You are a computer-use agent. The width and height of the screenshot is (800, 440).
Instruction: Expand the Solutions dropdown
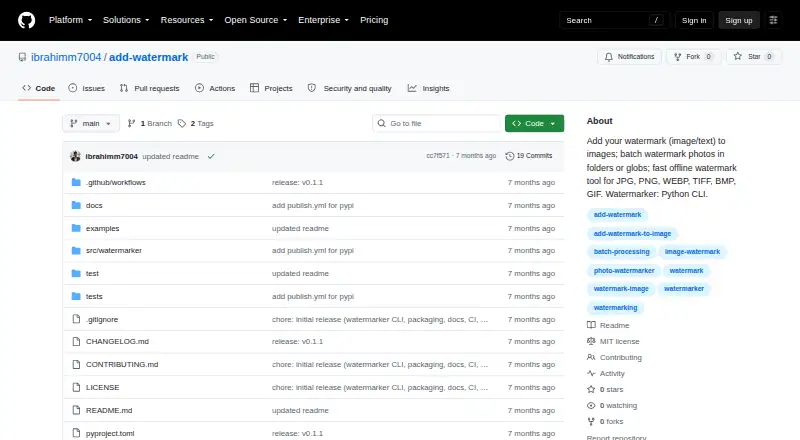tap(126, 20)
